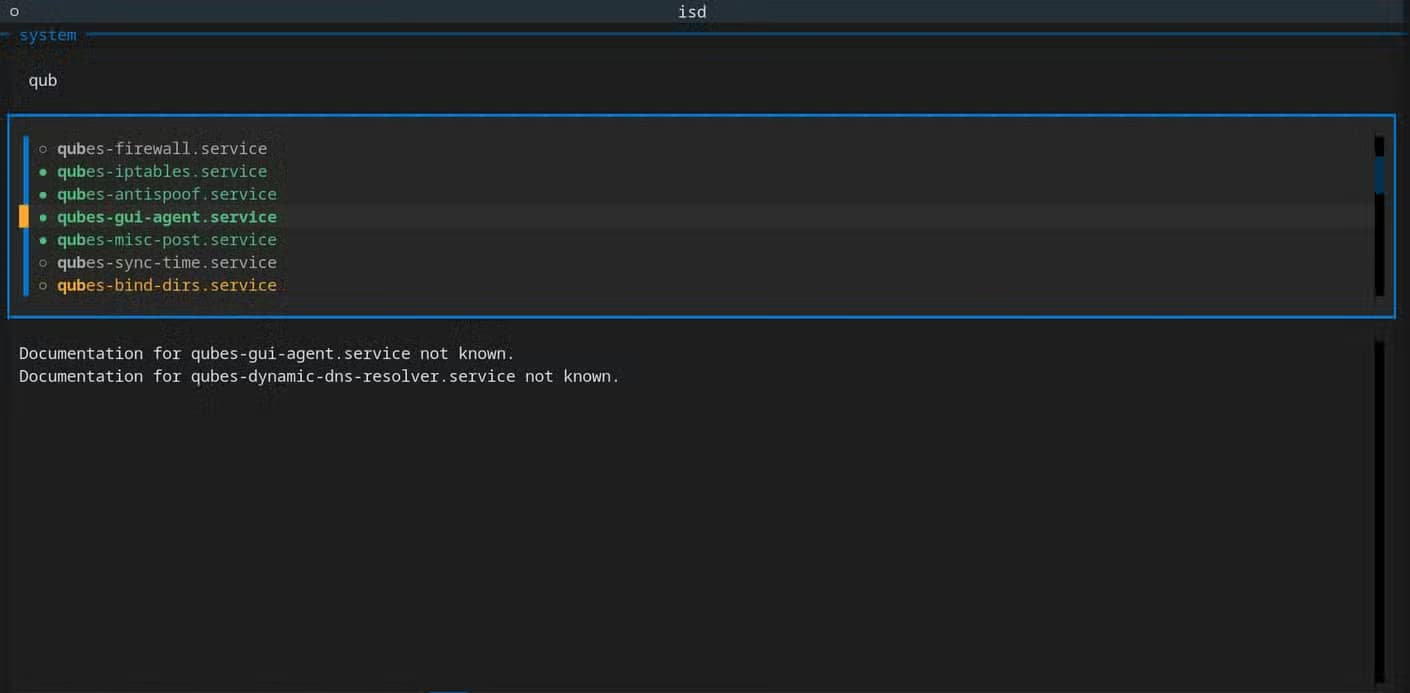Select qubes-gui-agent.service in the list
Viewport: 1410px width, 693px height.
point(167,217)
